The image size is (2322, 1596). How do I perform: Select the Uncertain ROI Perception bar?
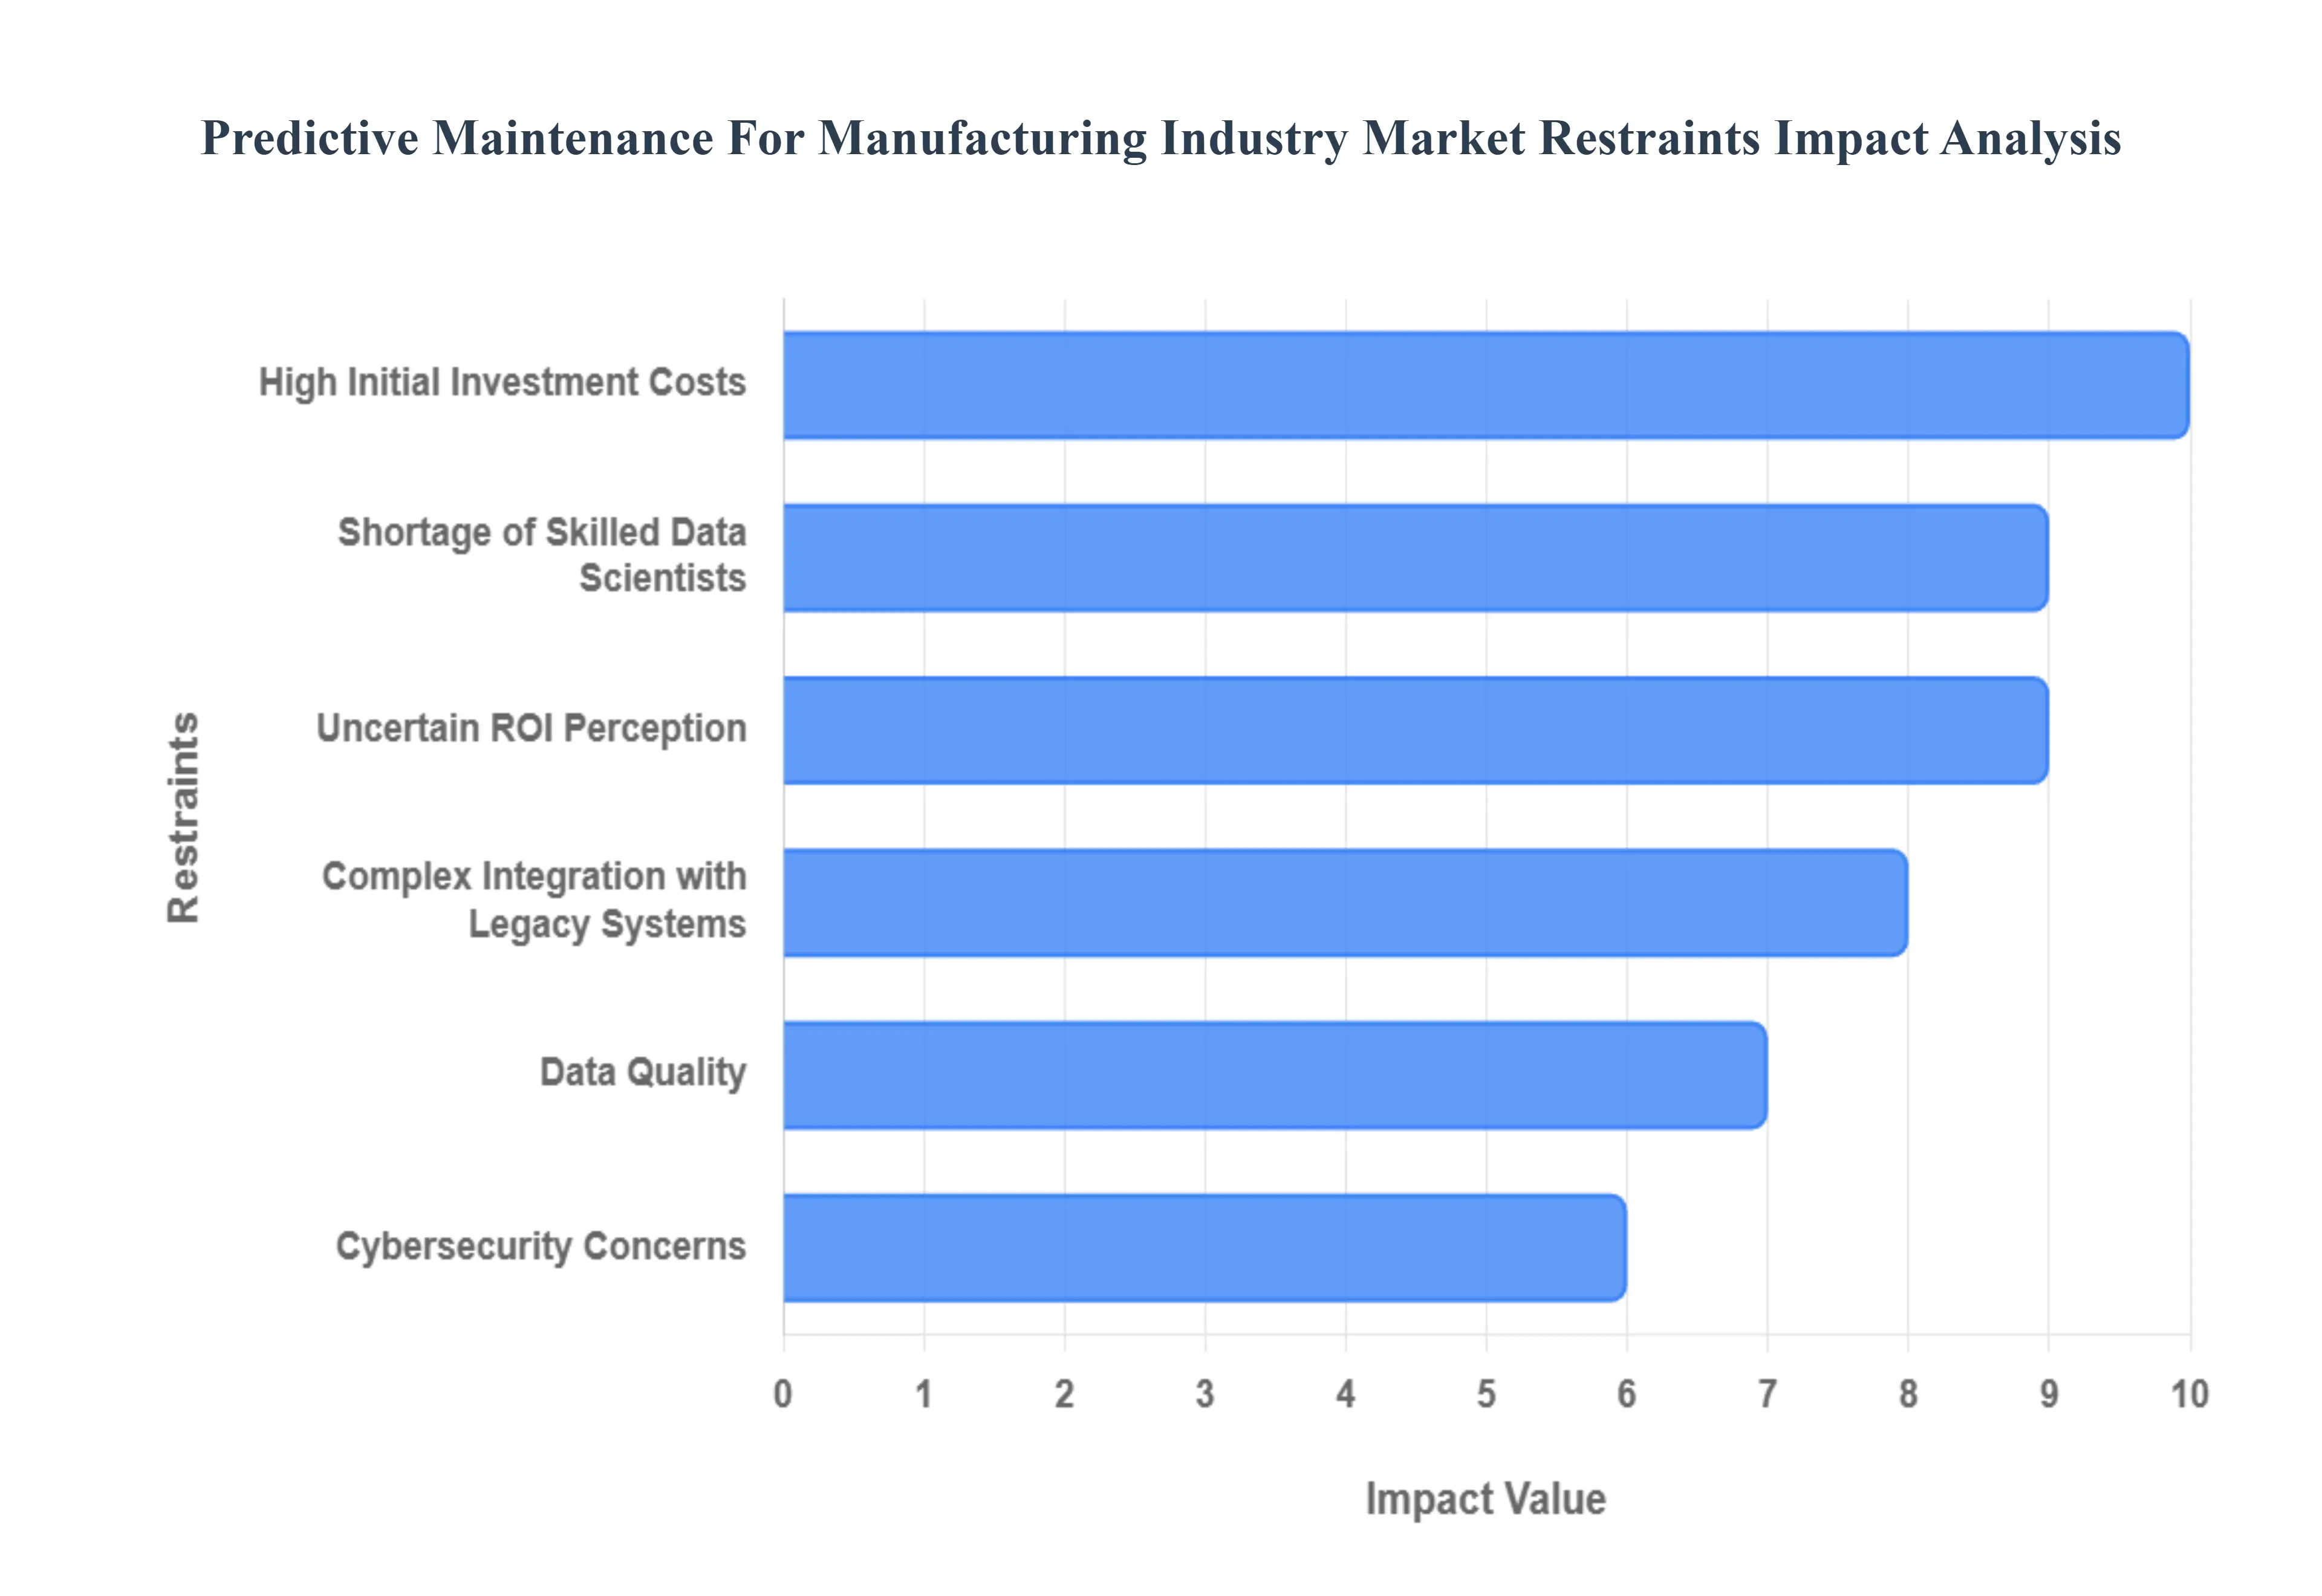1415,730
